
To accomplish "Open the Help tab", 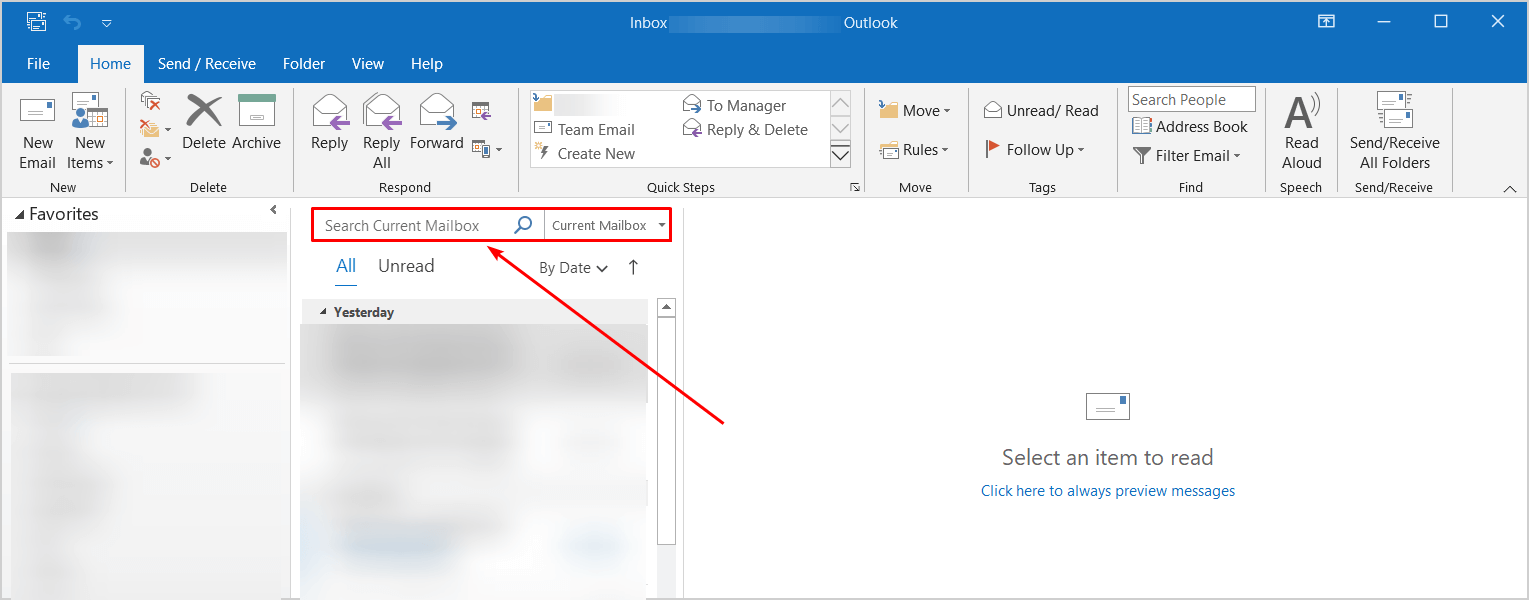I will click(426, 63).
